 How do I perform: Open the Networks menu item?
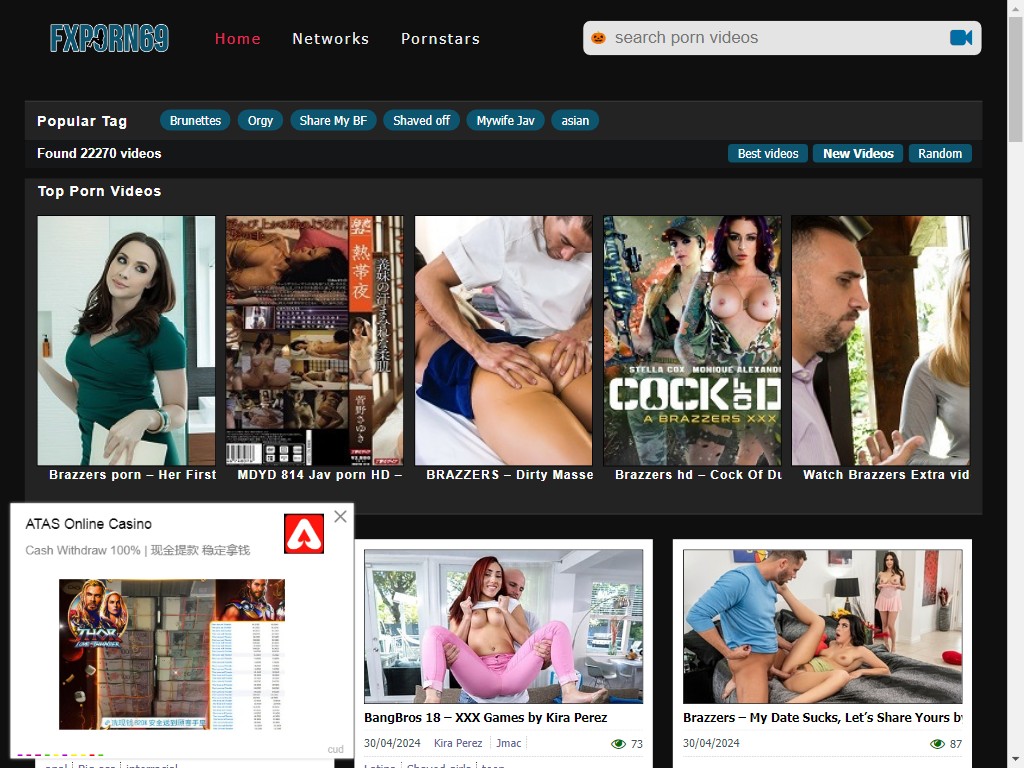(x=330, y=39)
